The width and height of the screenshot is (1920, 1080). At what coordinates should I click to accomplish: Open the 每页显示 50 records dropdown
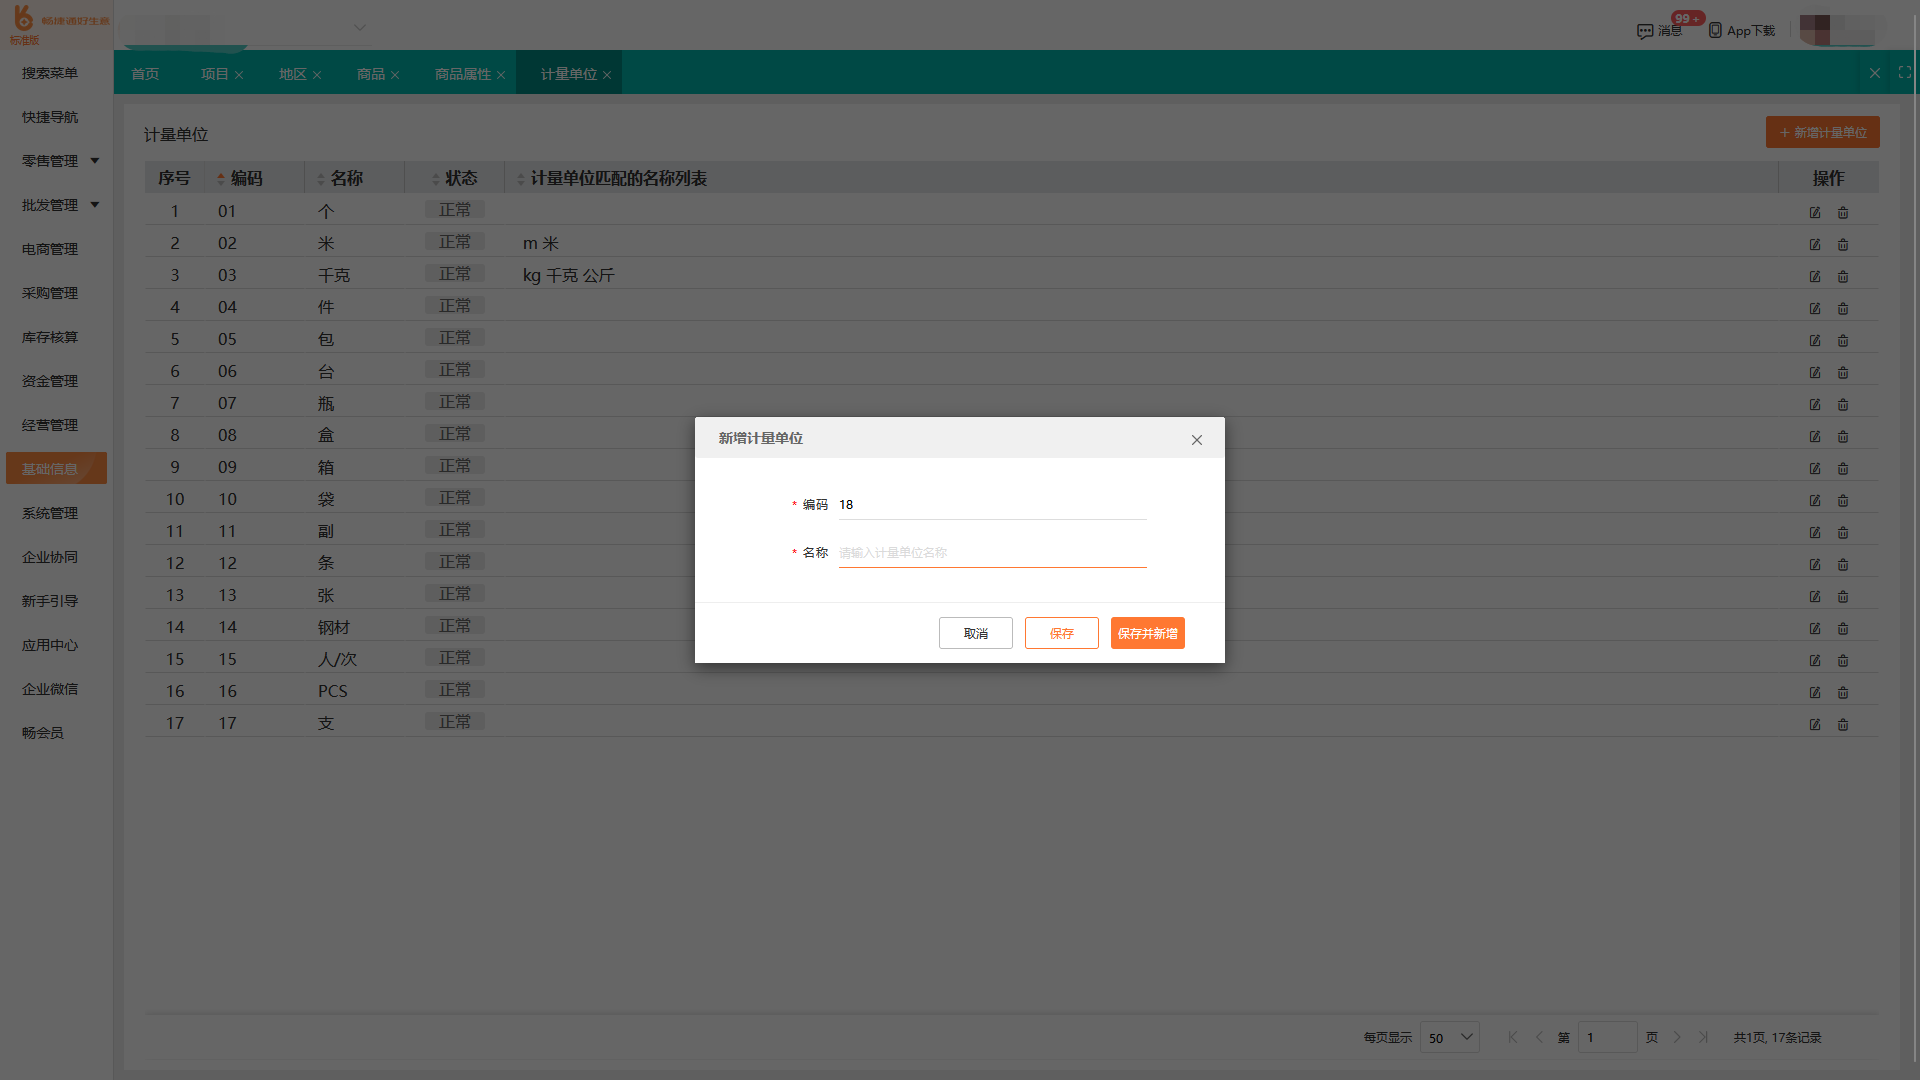pyautogui.click(x=1449, y=1038)
